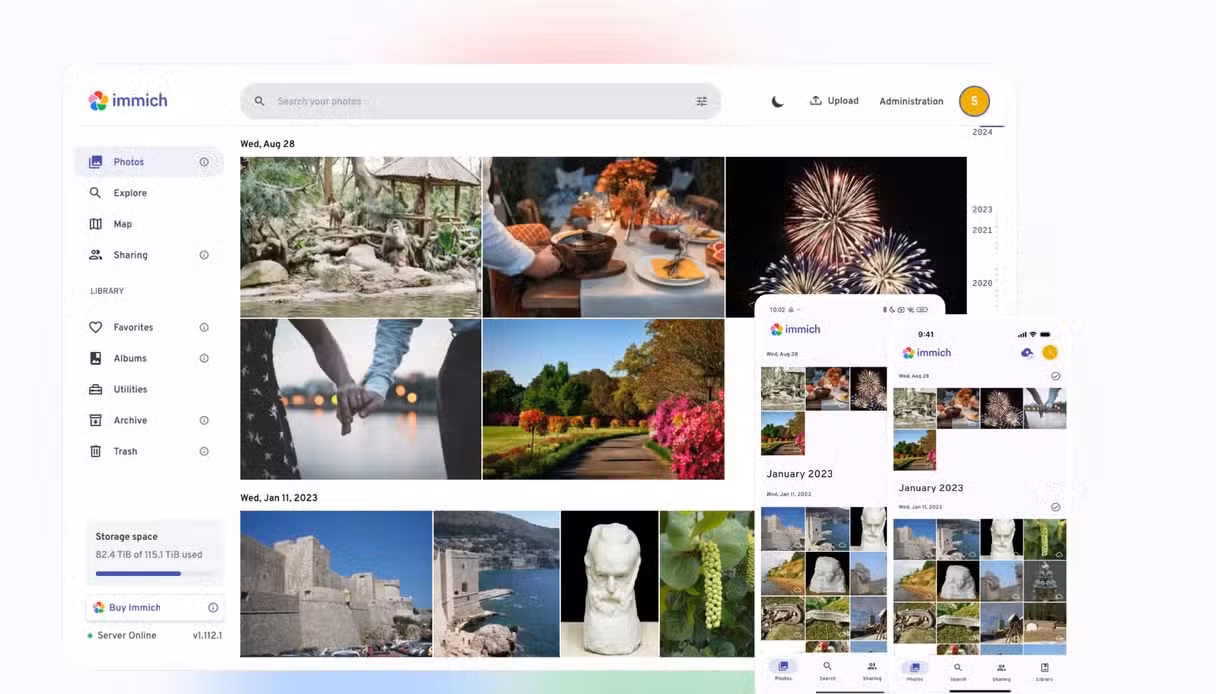Screen dimensions: 1216x694
Task: Jump to 2021 on the timeline scrubber
Action: pos(982,230)
